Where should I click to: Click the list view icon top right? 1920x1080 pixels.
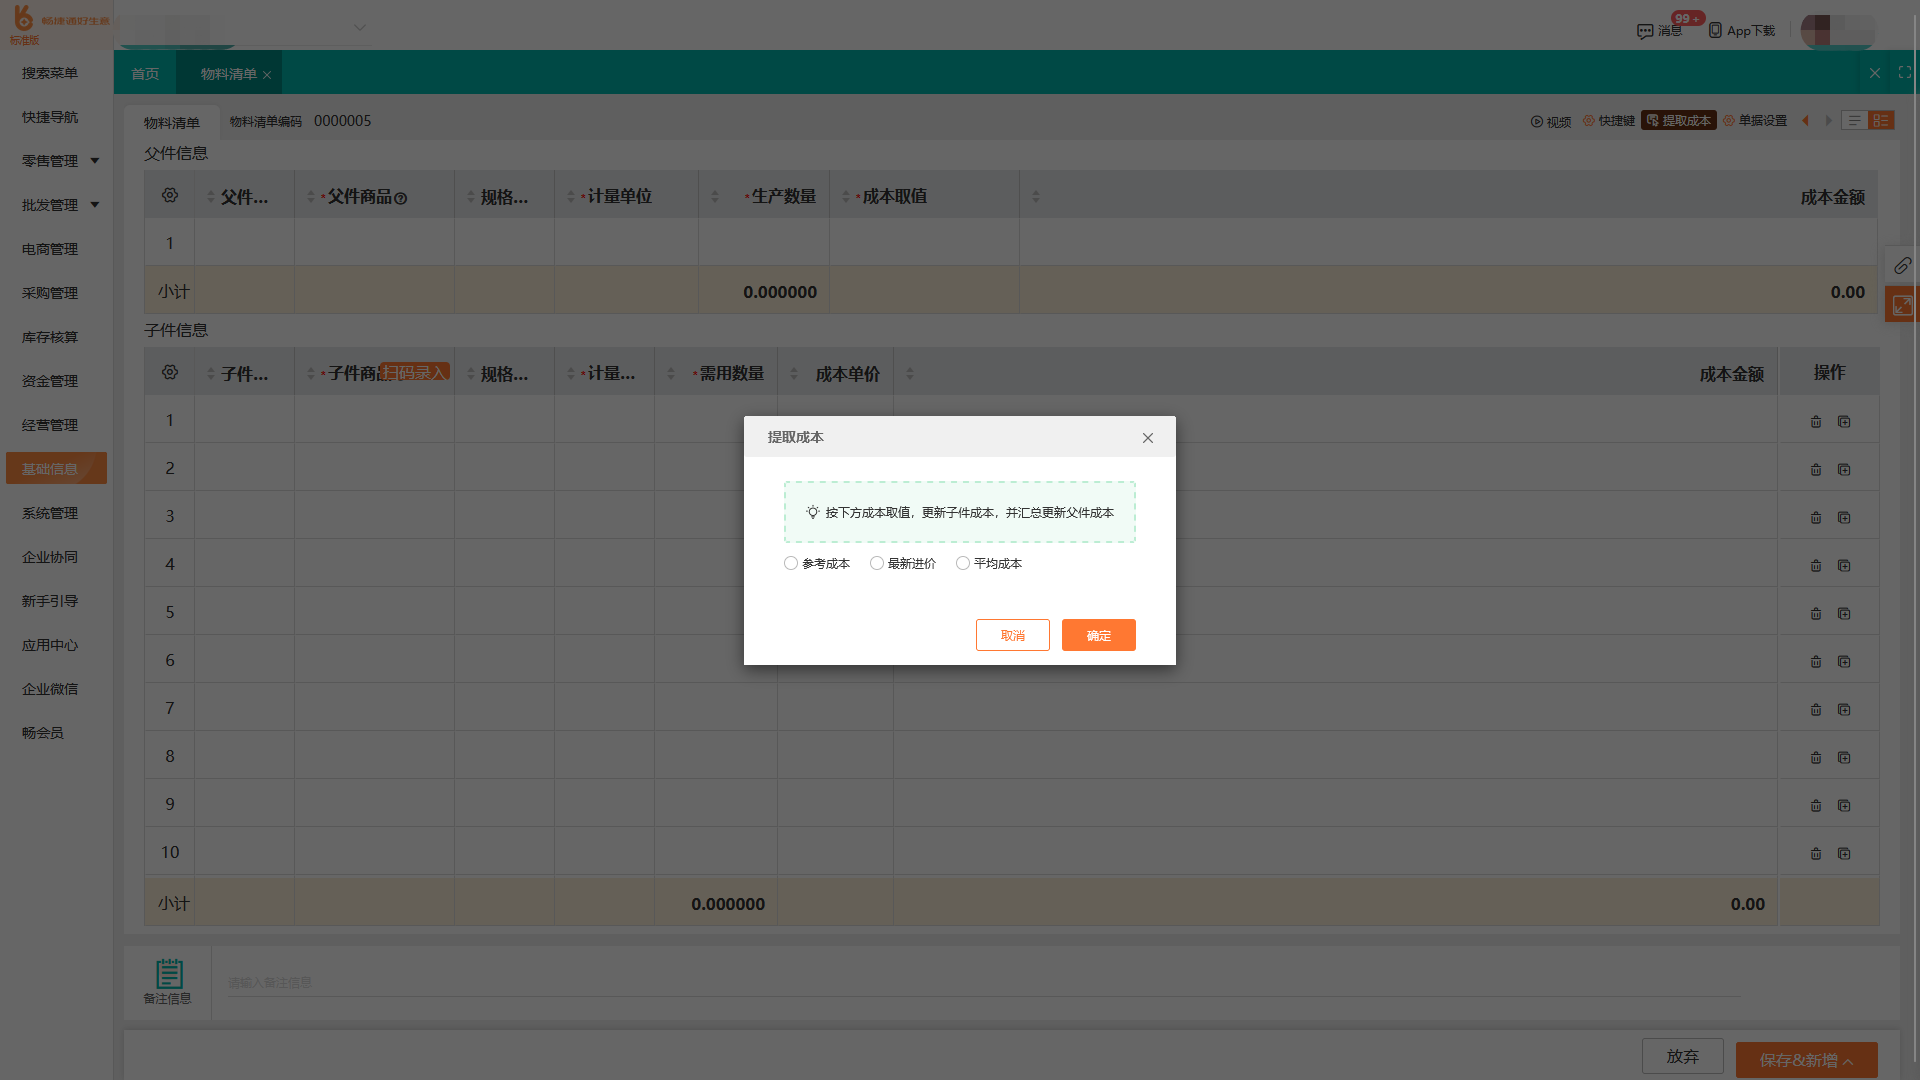pyautogui.click(x=1855, y=121)
